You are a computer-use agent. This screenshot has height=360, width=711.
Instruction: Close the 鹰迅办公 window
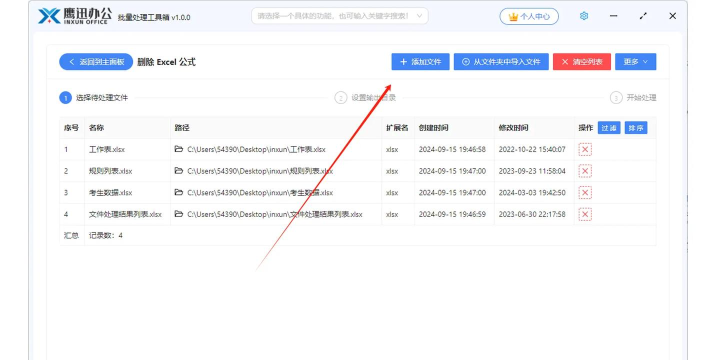click(672, 16)
